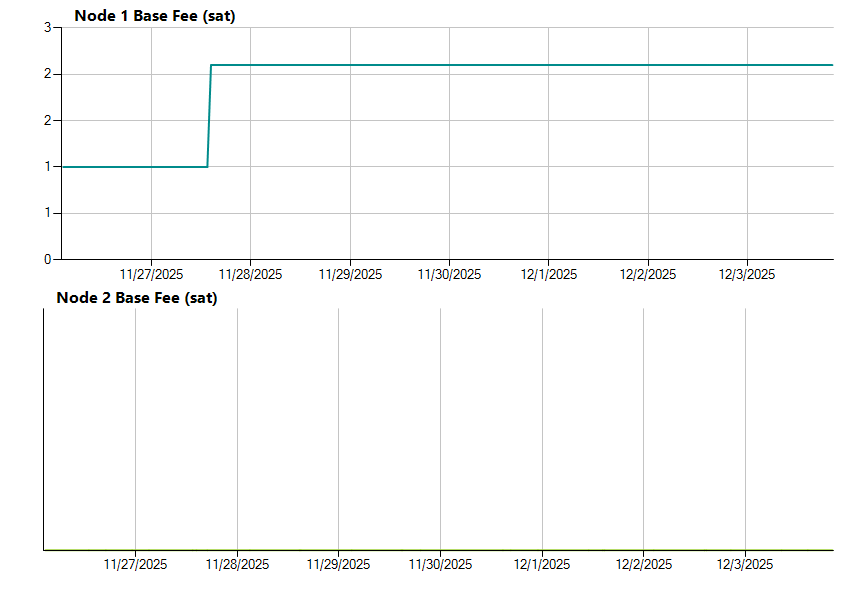Viewport: 860px width, 600px height.
Task: Pick 11/29/2025 label on Node 2 axis
Action: (338, 564)
